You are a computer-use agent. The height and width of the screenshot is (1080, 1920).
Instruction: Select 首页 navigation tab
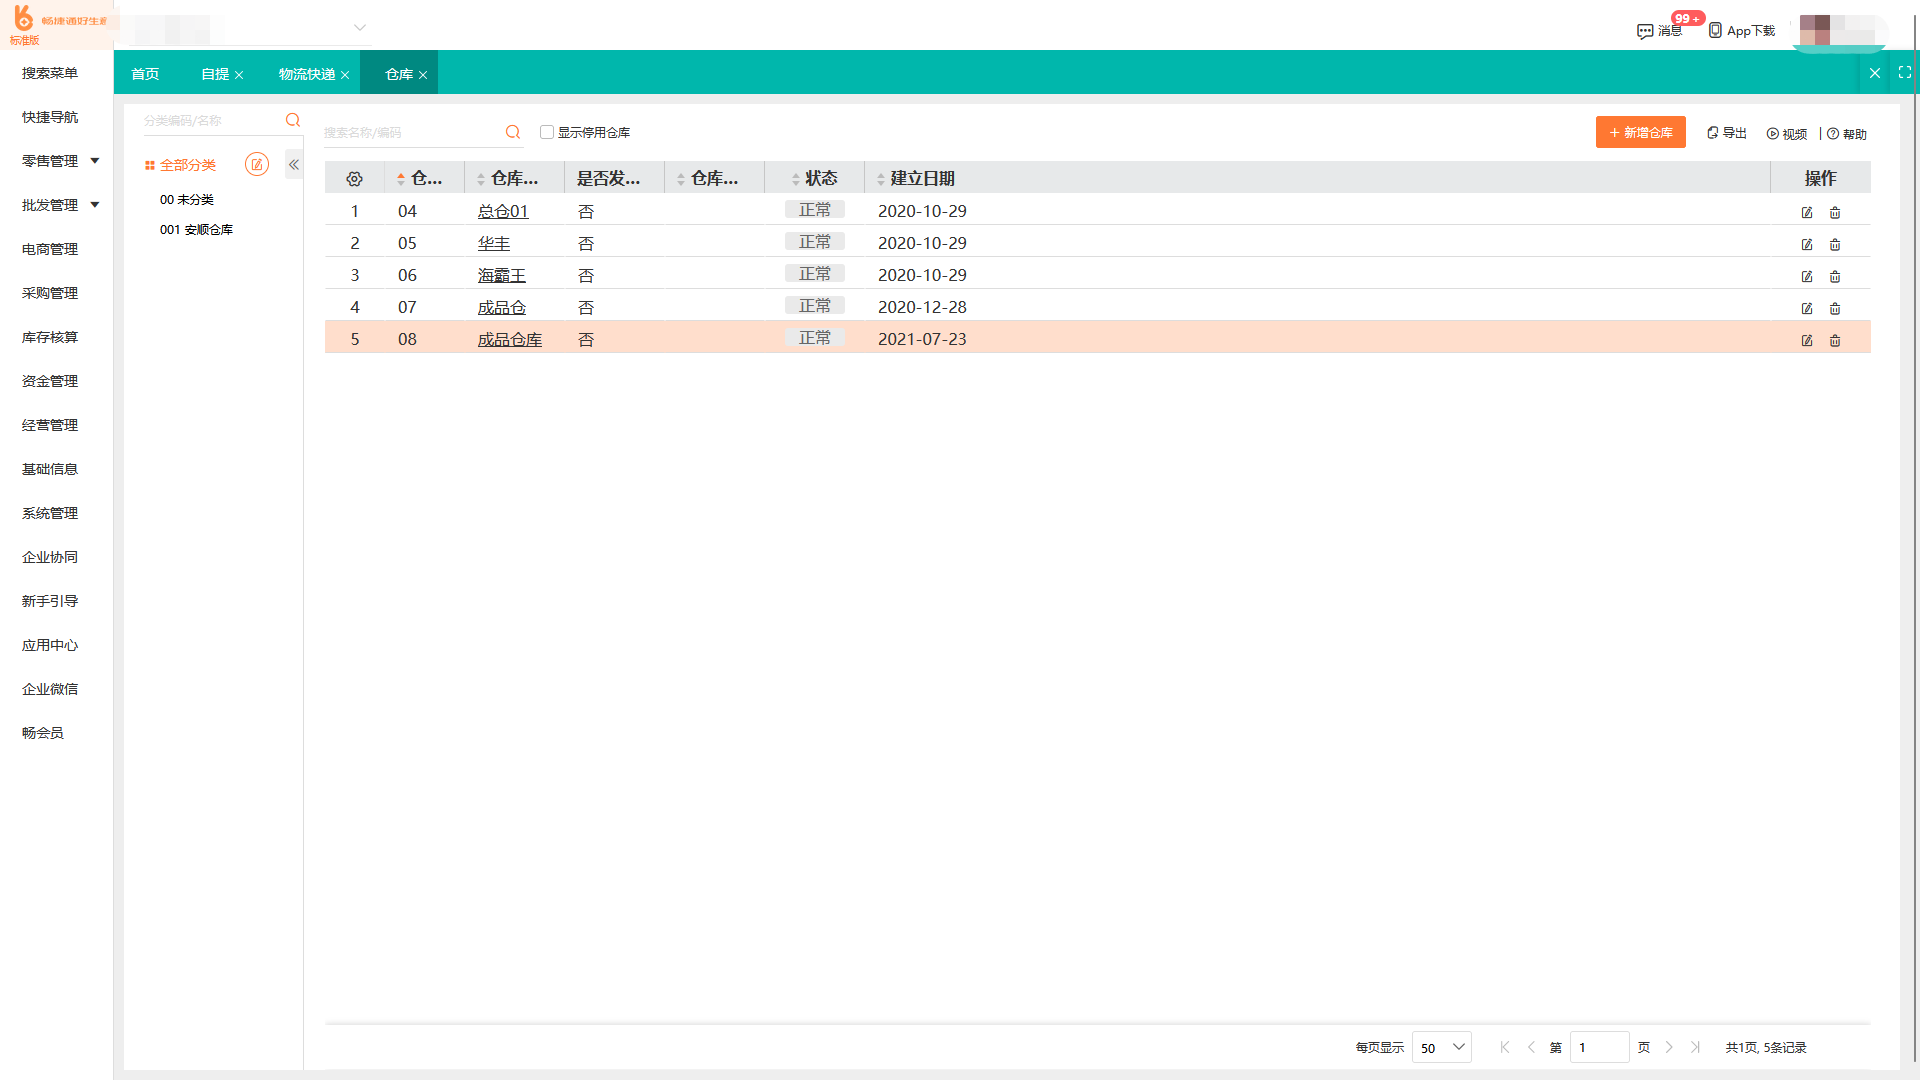coord(145,73)
